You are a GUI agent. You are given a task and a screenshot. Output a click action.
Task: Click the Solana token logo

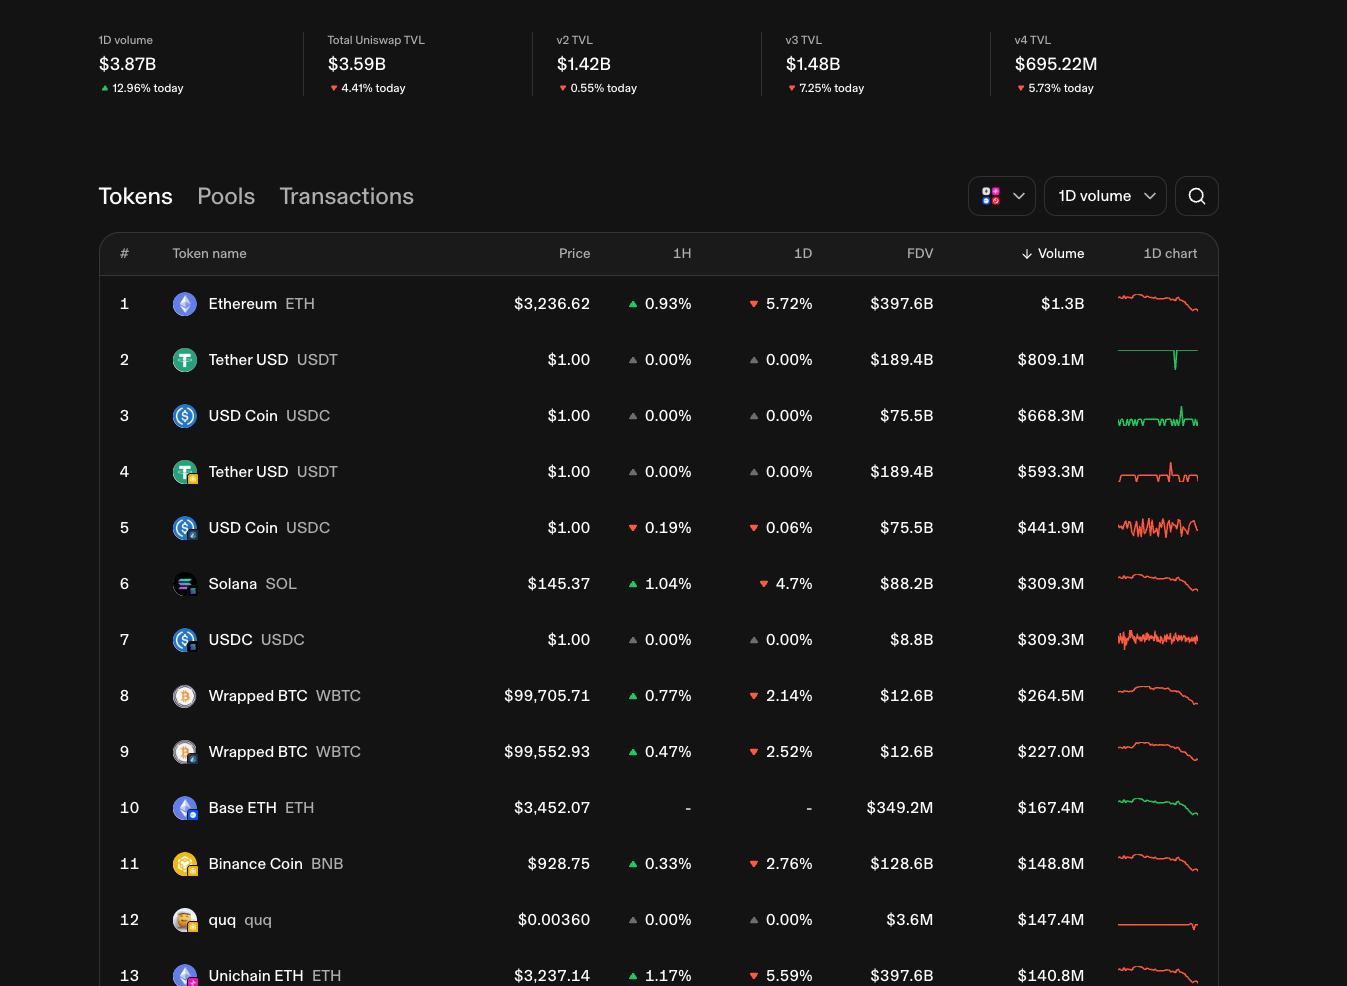click(x=185, y=584)
